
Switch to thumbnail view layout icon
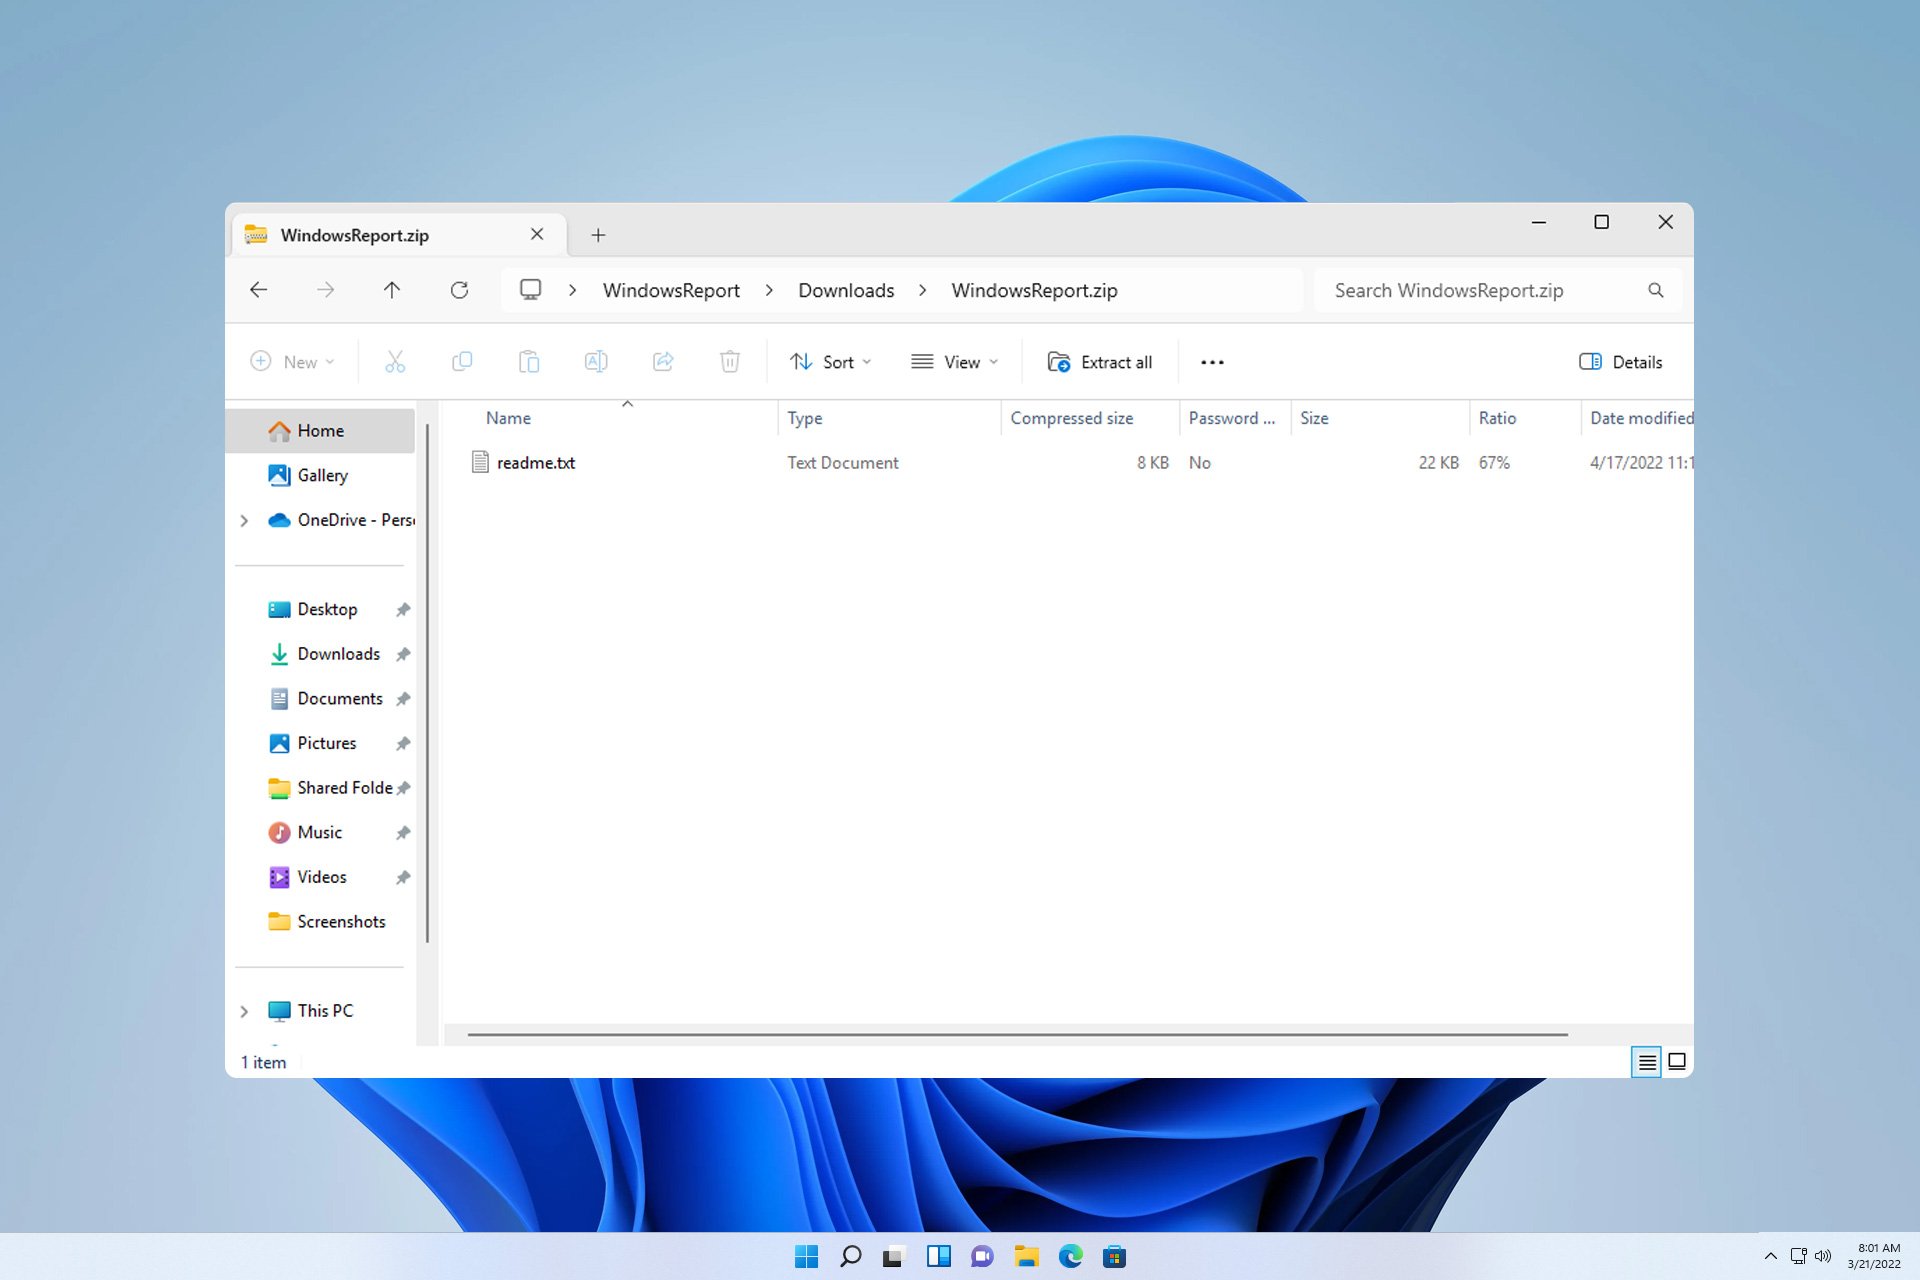[x=1674, y=1061]
